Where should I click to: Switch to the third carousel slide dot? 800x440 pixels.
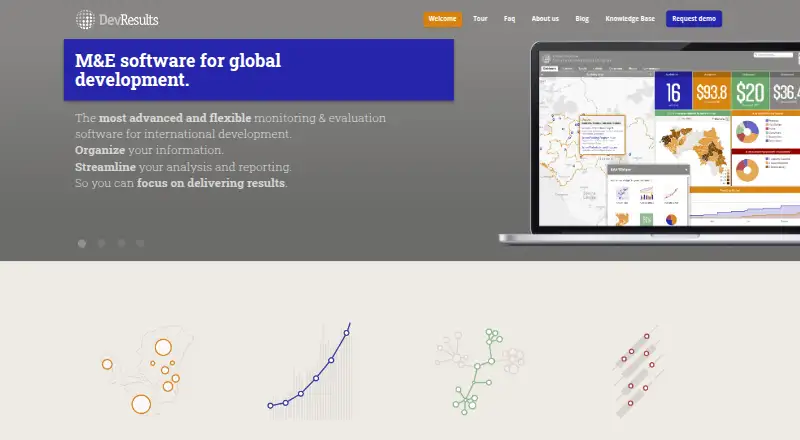tap(121, 243)
